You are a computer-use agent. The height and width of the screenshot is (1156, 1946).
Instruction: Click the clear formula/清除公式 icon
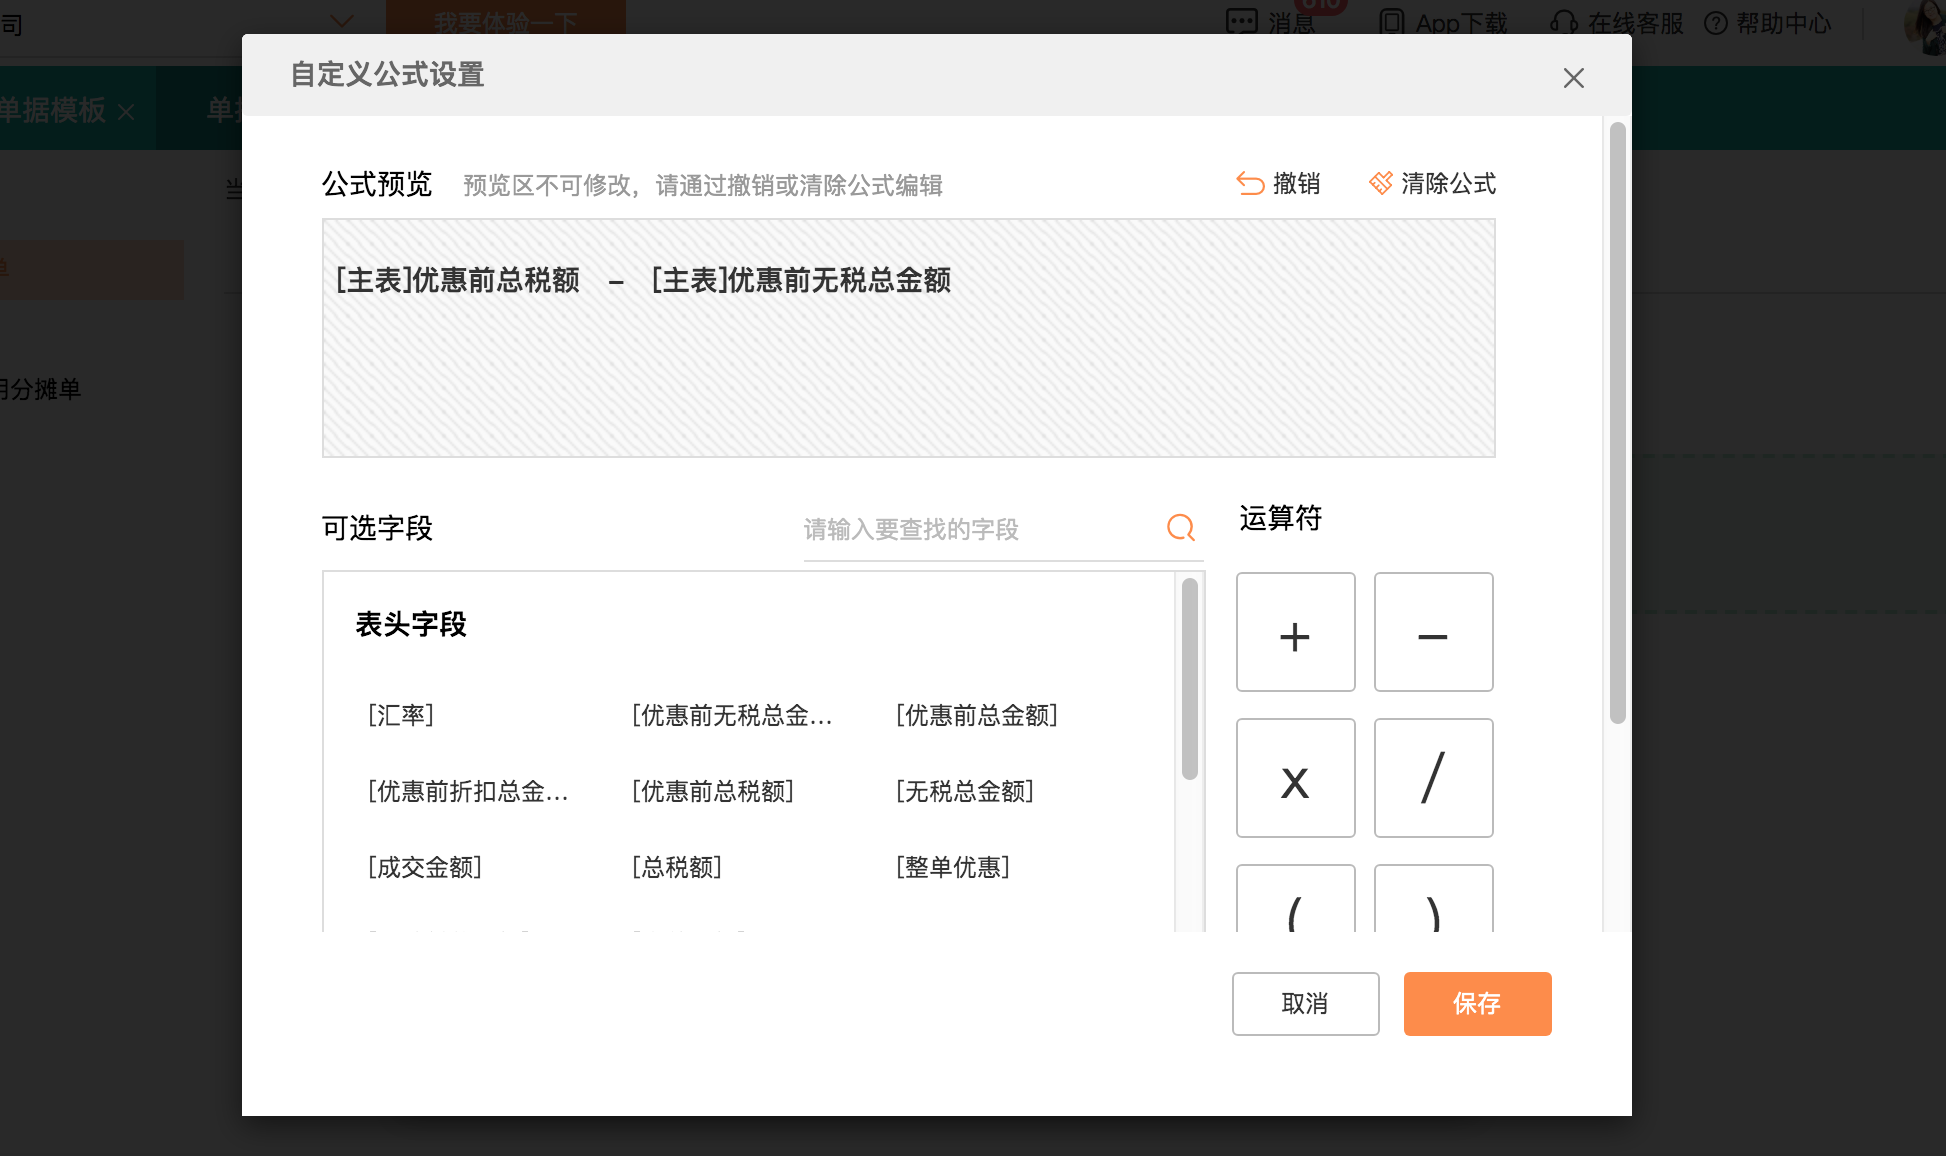(x=1378, y=183)
